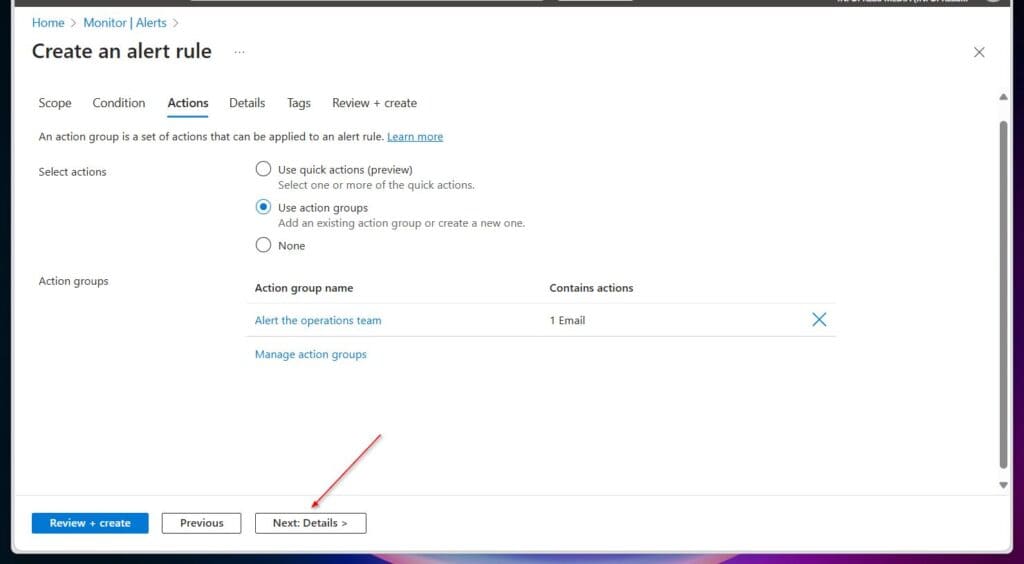
Task: Click the blue Review + create button
Action: click(90, 523)
